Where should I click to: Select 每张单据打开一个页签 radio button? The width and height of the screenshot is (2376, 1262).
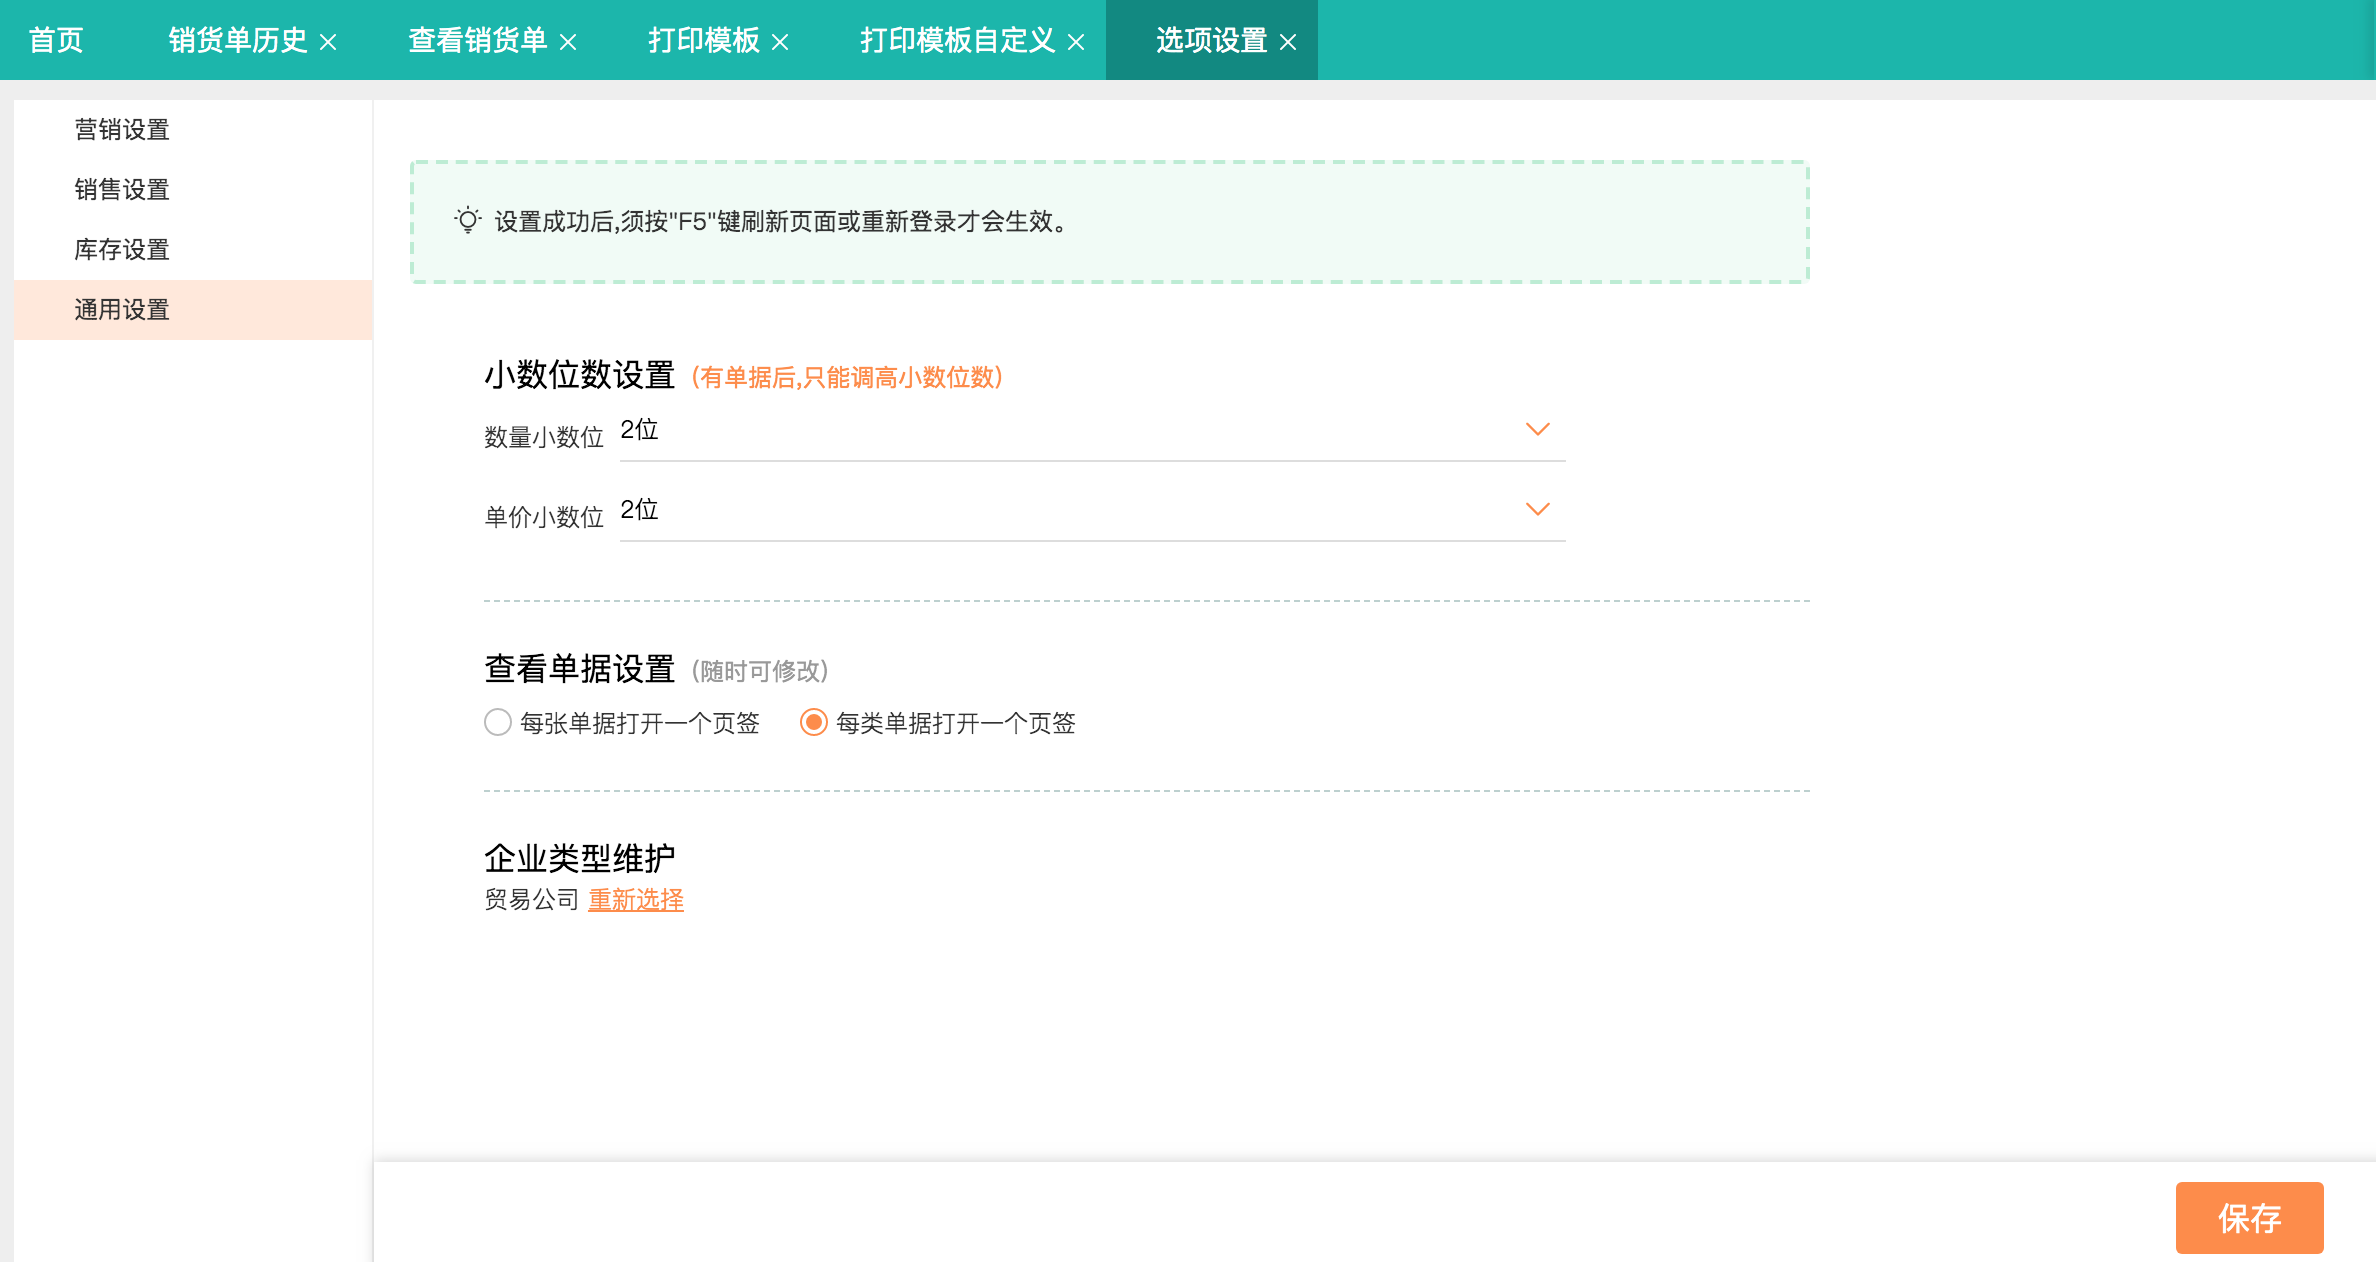[495, 723]
